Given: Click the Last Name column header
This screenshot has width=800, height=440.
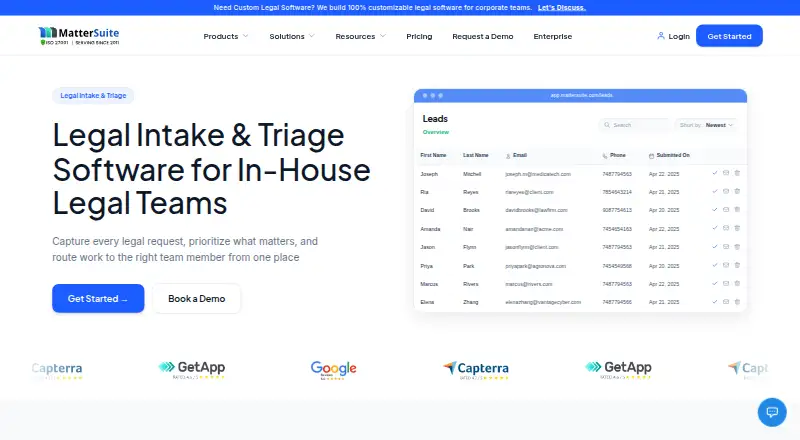Looking at the screenshot, I should click(x=476, y=155).
